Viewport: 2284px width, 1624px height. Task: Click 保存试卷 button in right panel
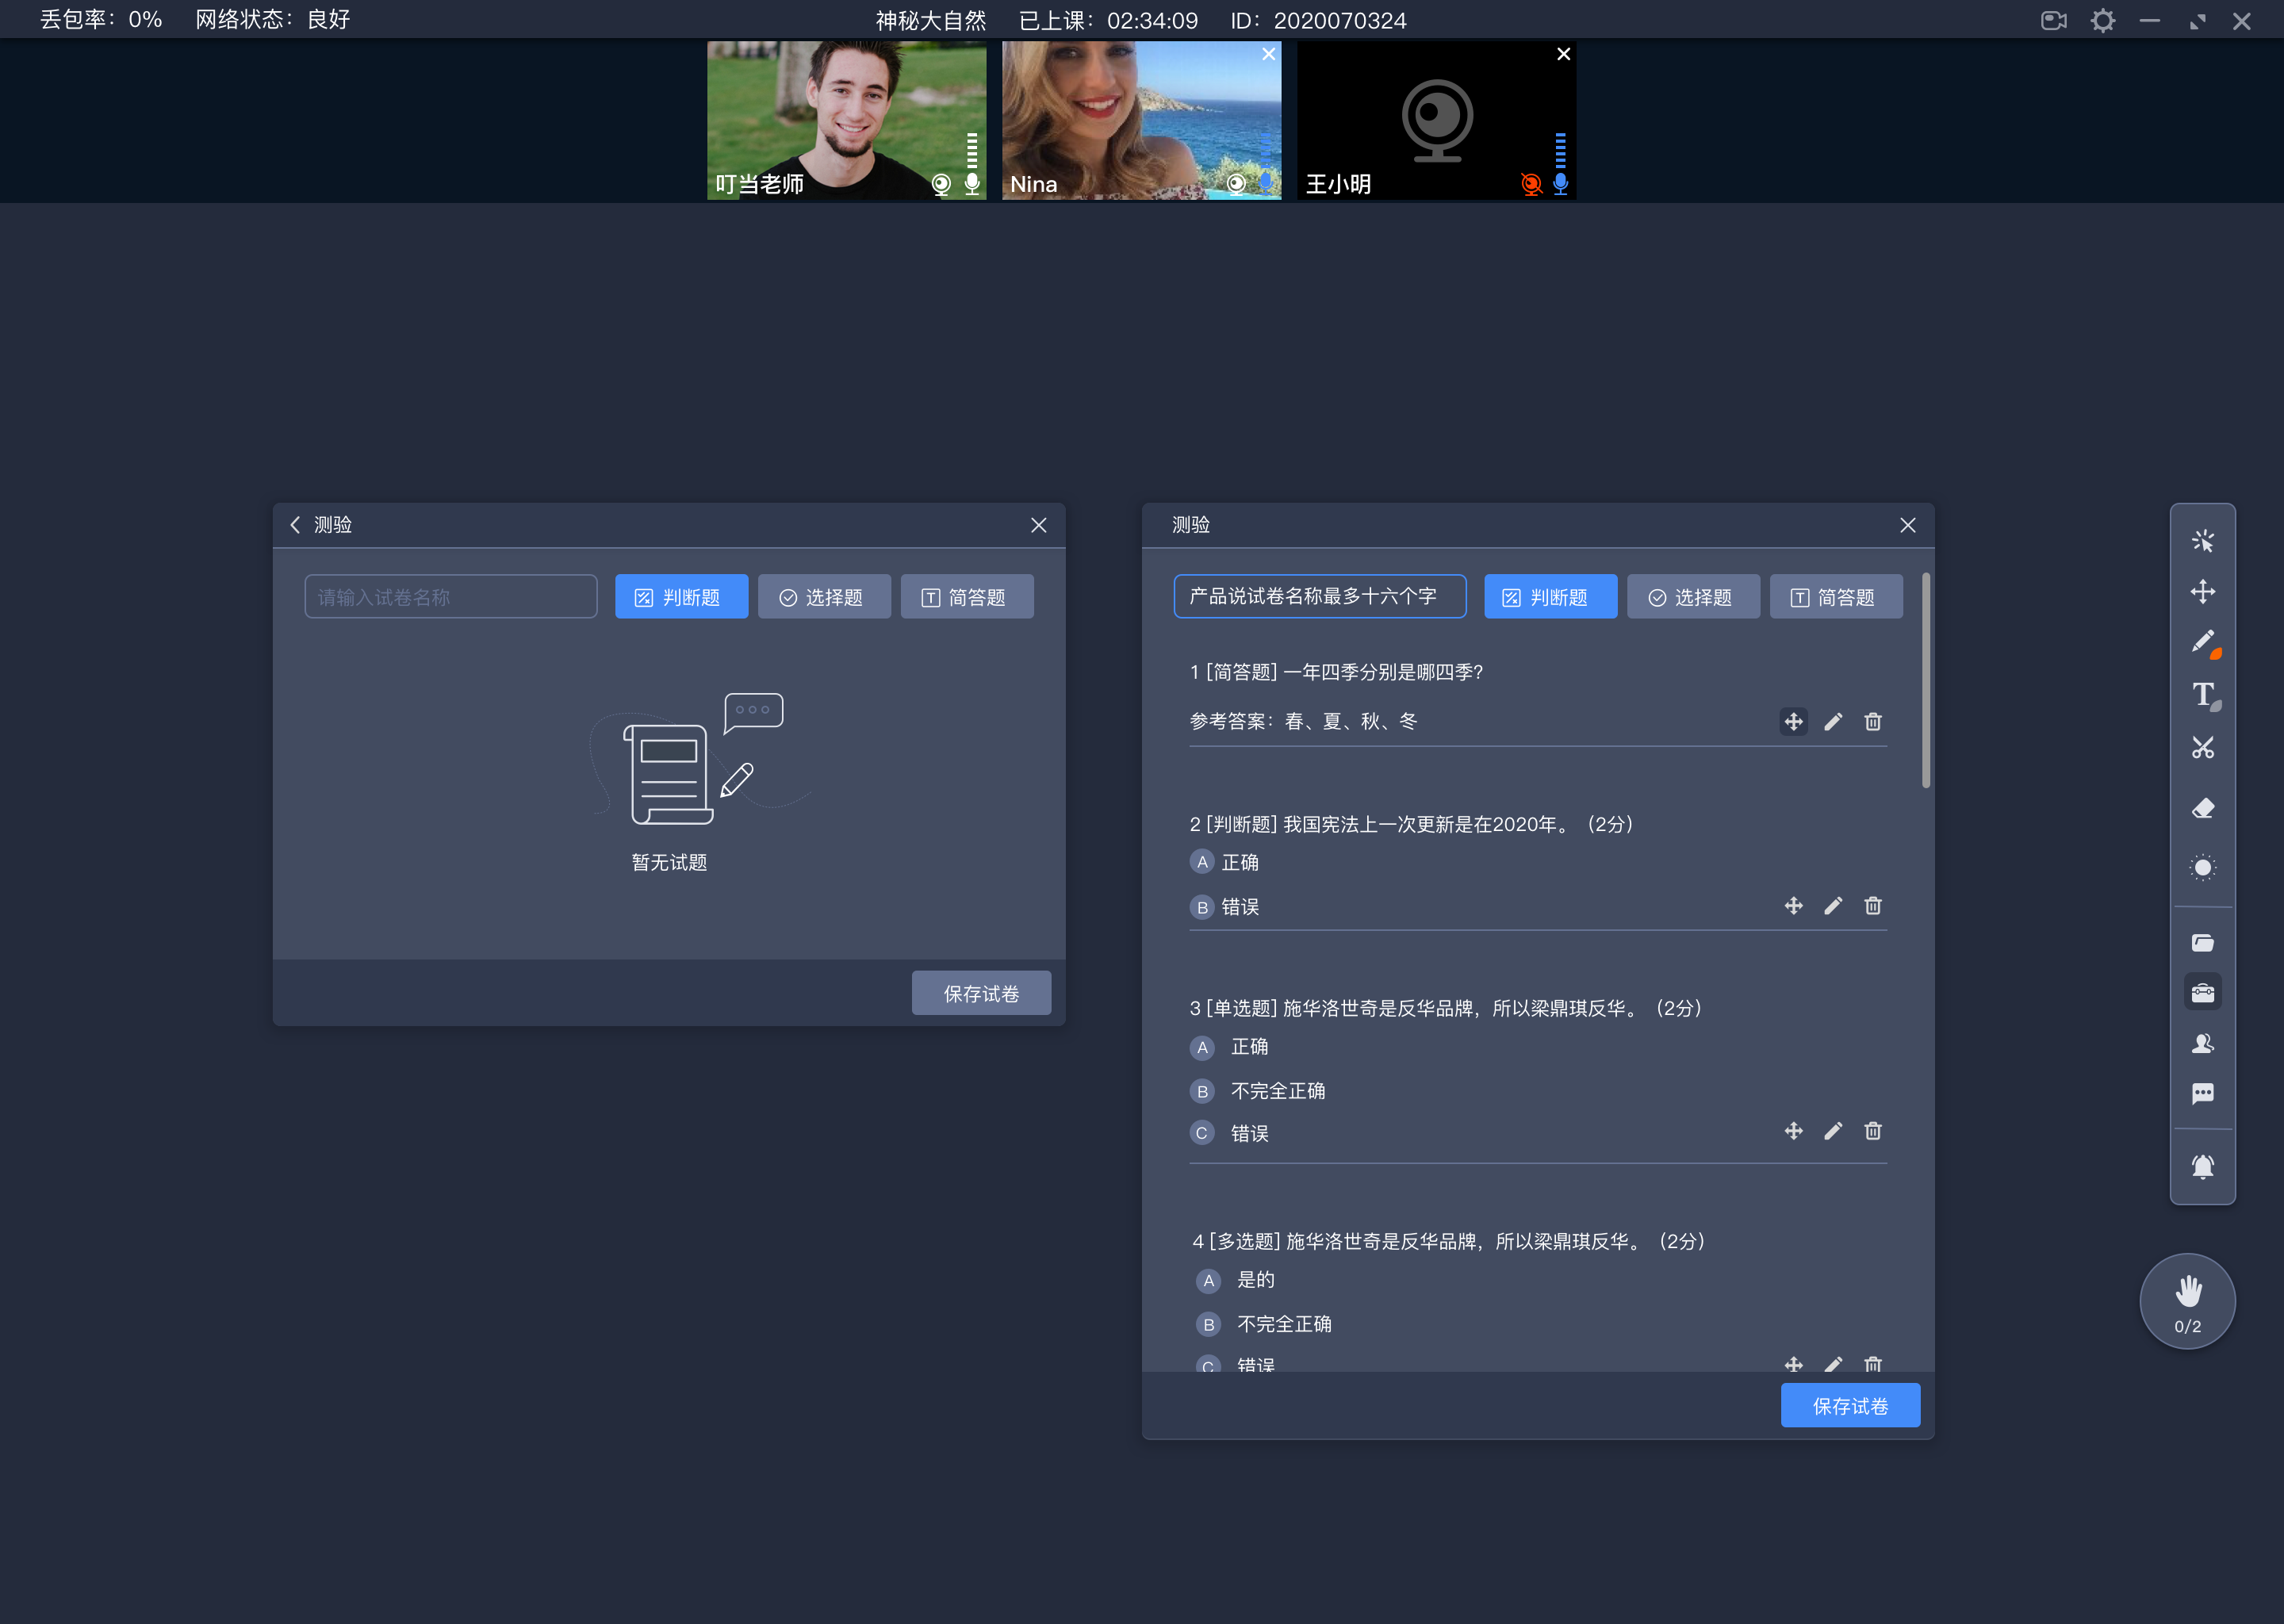1850,1404
